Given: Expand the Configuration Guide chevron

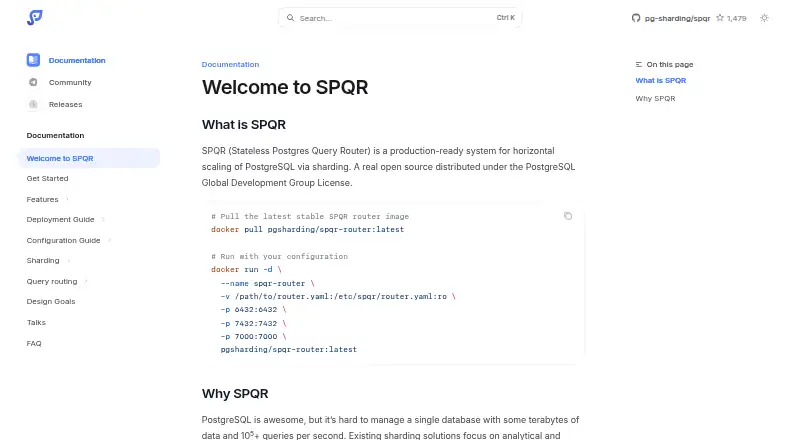Looking at the screenshot, I should [x=109, y=240].
